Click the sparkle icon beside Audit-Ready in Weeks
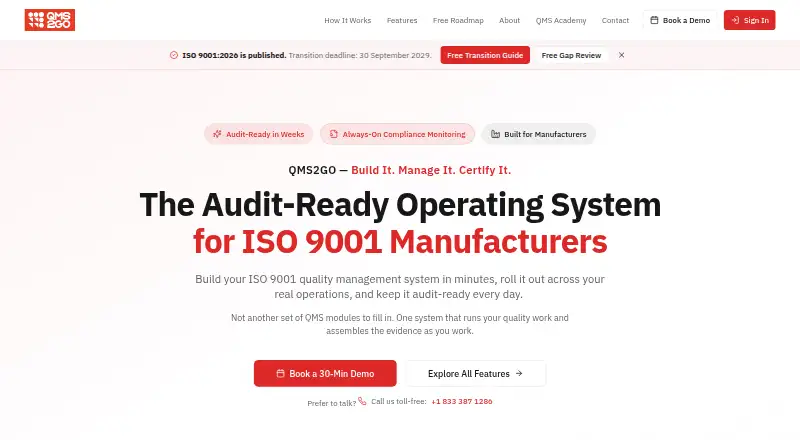Image resolution: width=800 pixels, height=440 pixels. (x=217, y=134)
